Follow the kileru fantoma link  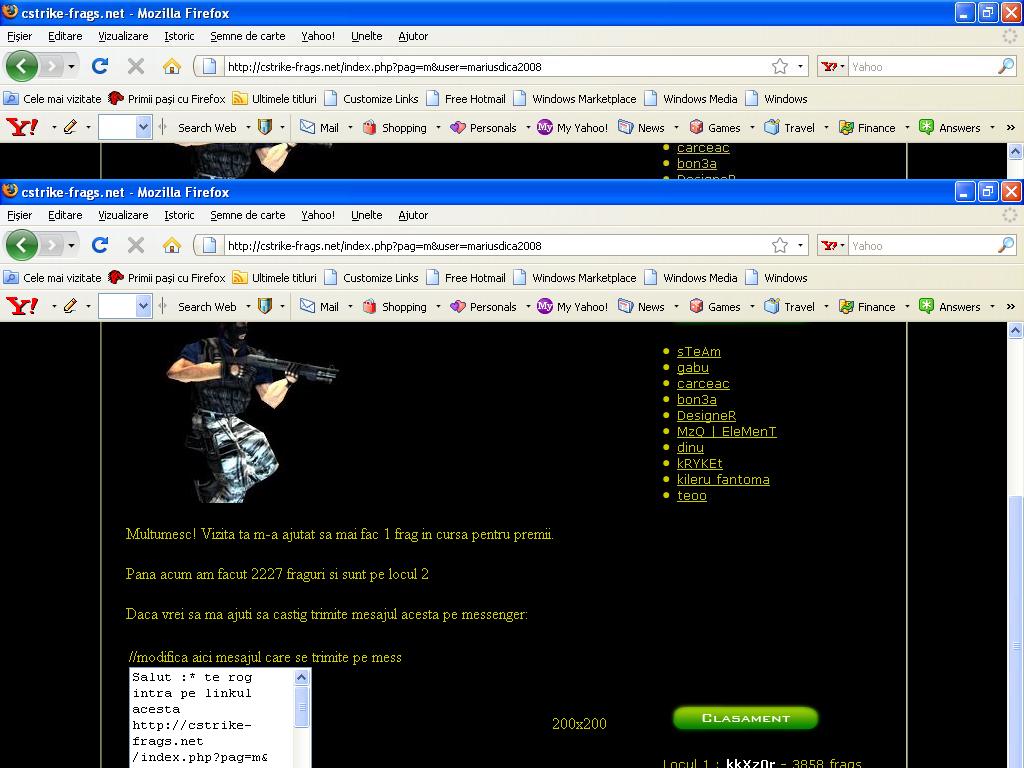coord(722,479)
